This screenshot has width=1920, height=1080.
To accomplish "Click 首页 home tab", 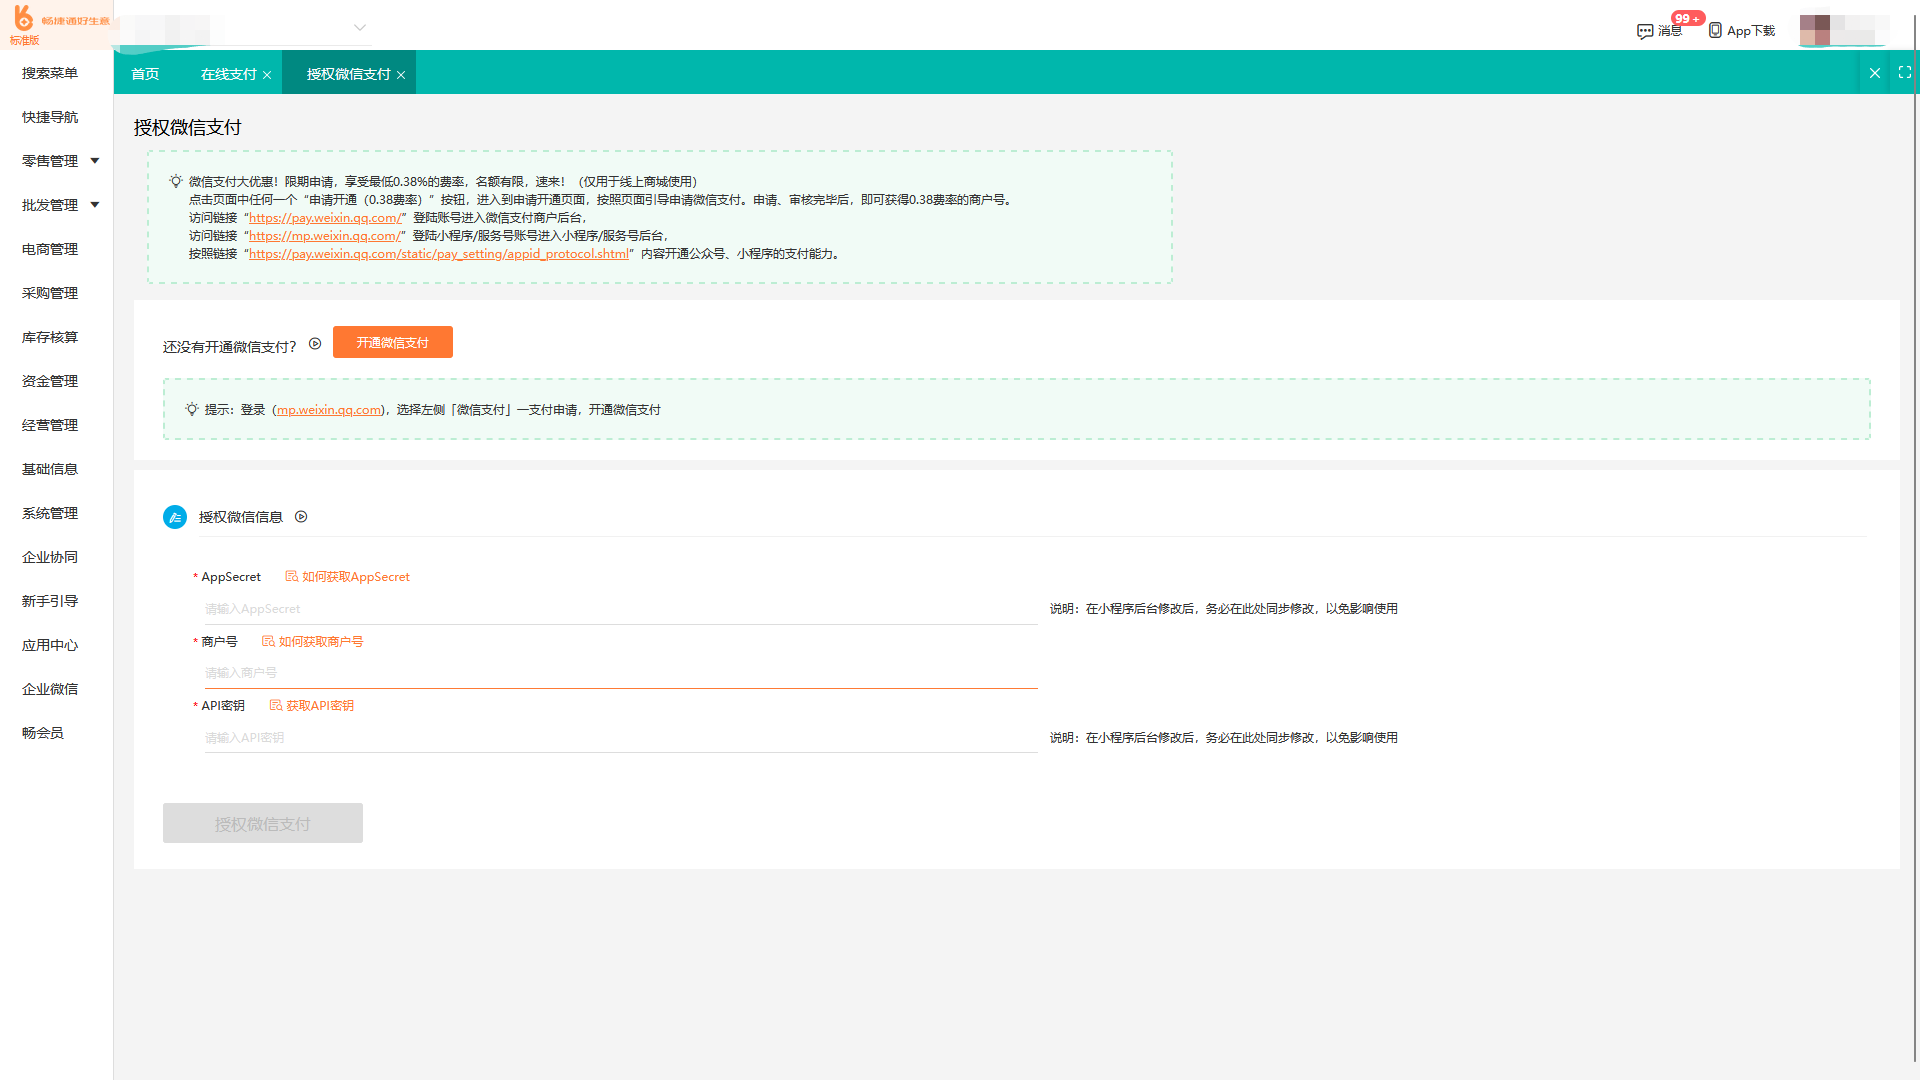I will [145, 74].
